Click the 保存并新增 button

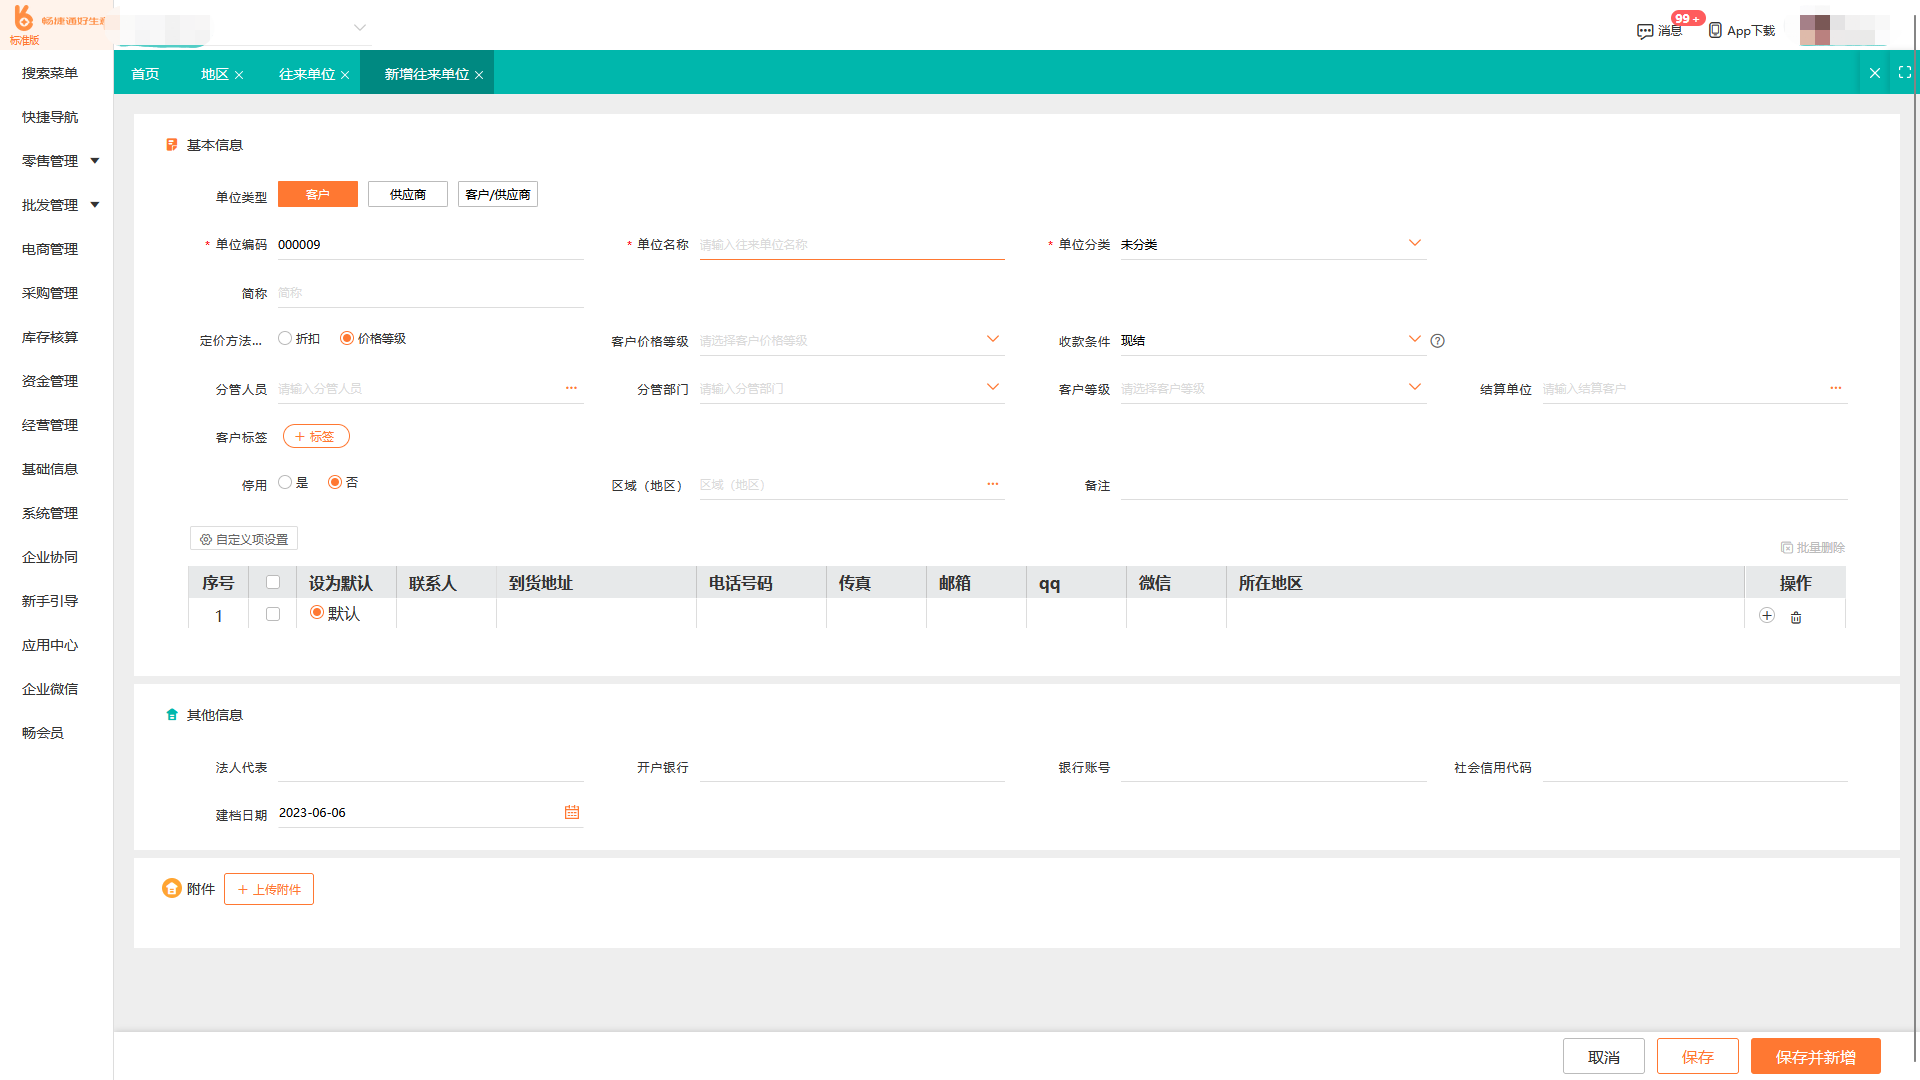(x=1812, y=1054)
